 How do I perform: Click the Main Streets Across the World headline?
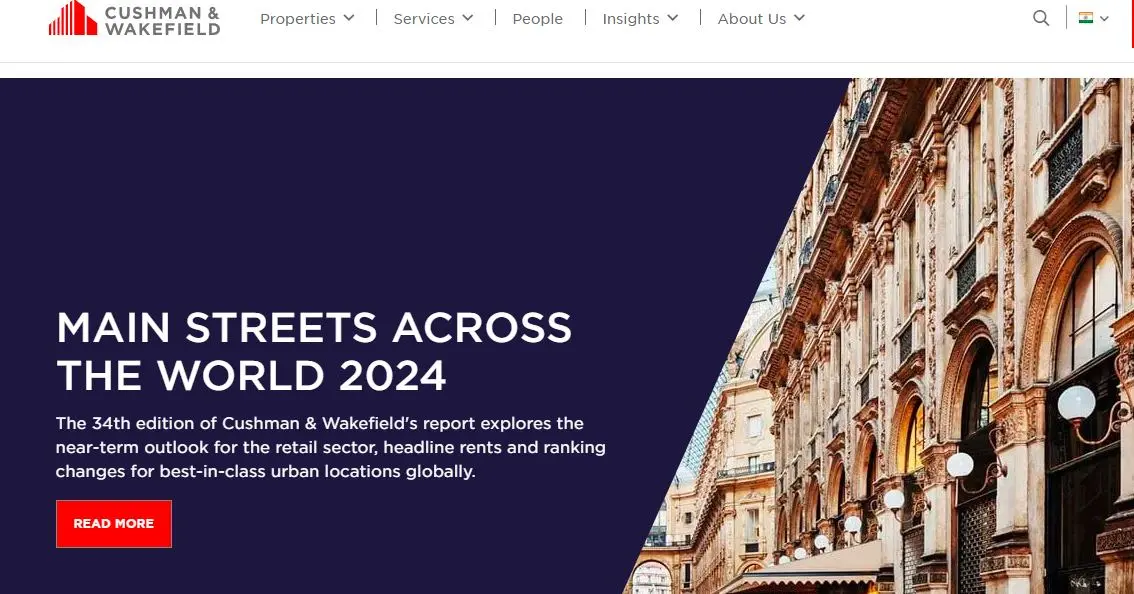click(314, 352)
